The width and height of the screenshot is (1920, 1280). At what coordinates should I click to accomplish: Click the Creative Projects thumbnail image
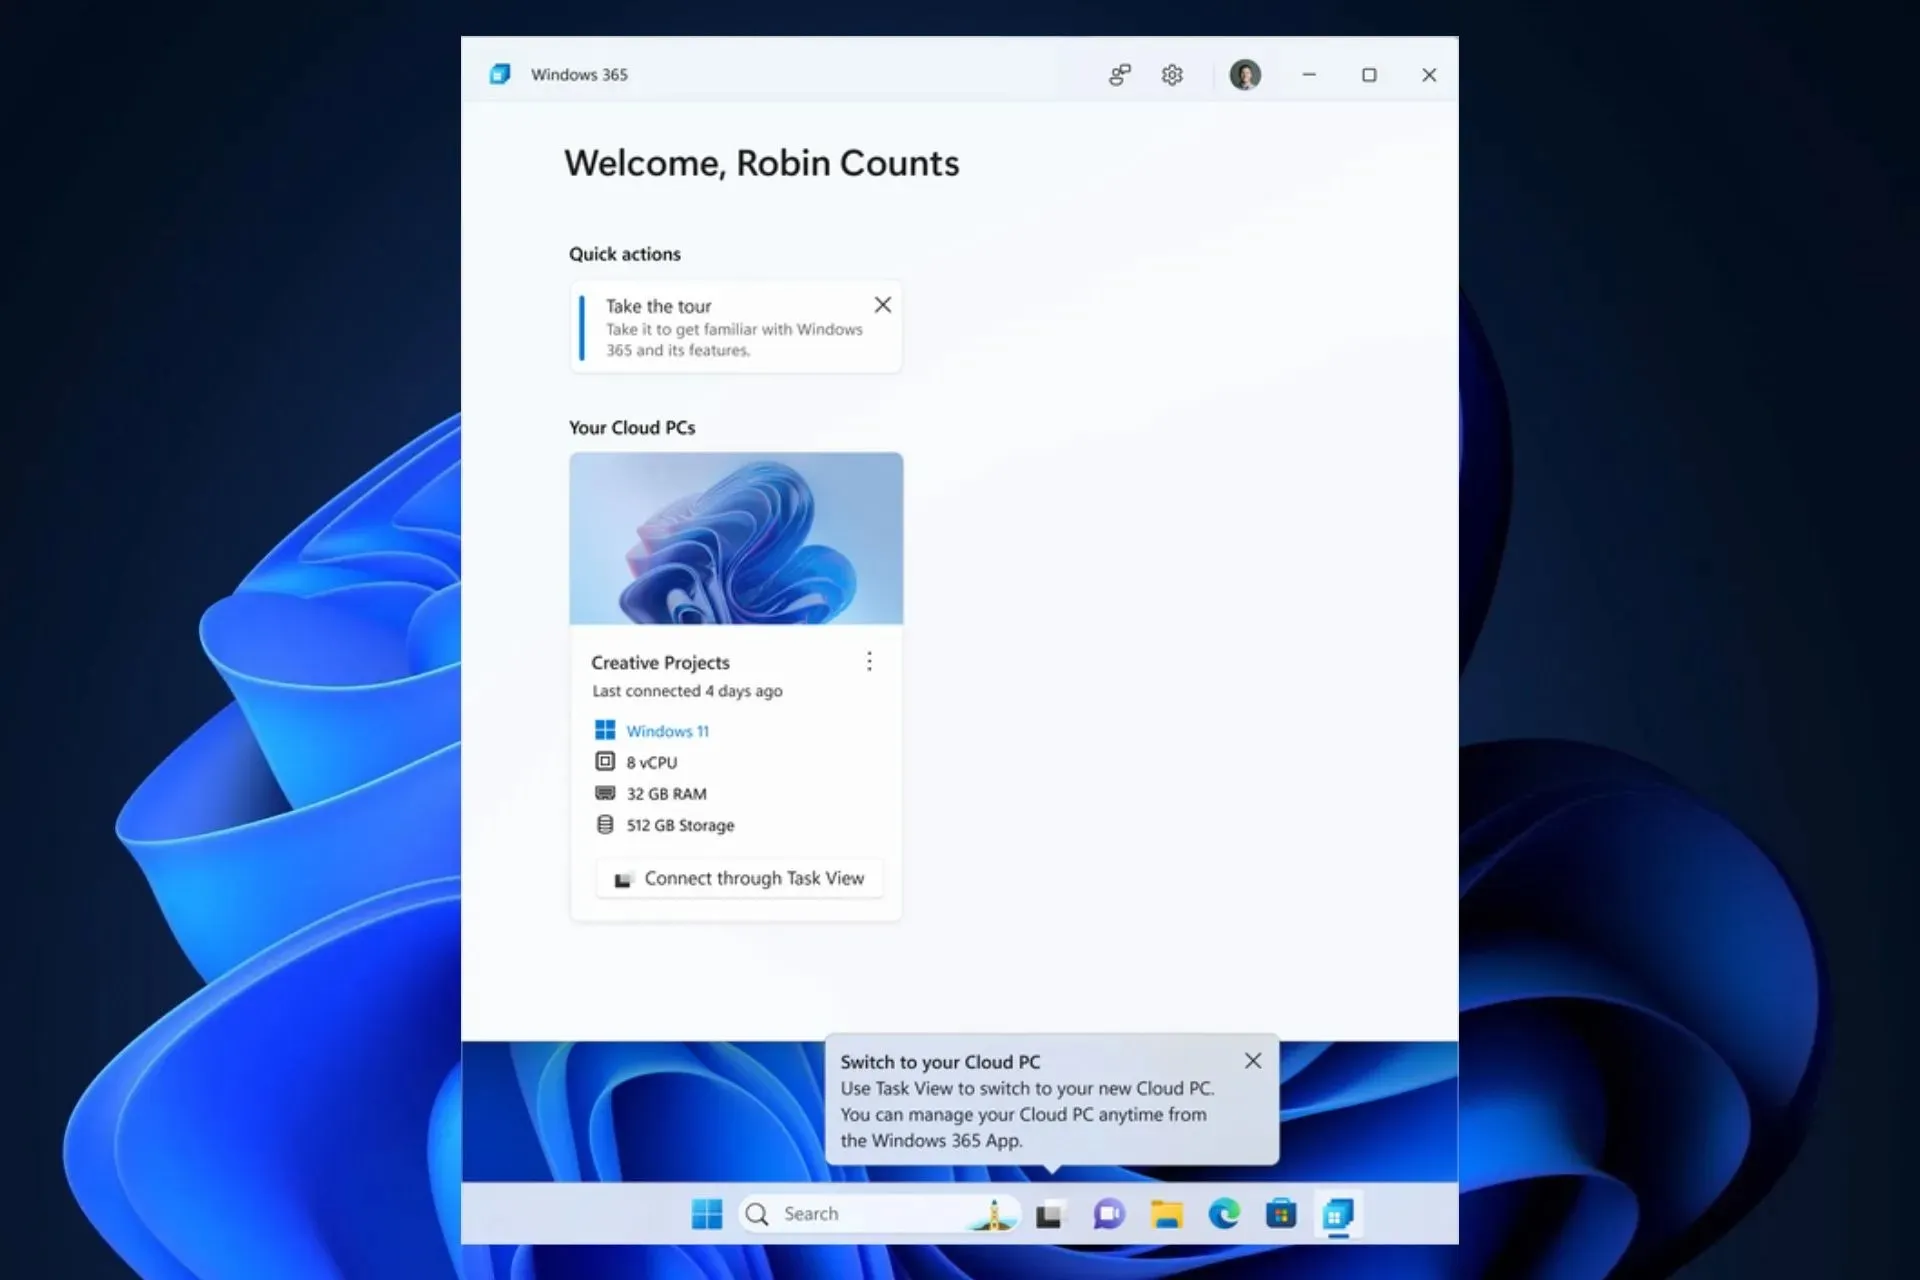pyautogui.click(x=736, y=539)
